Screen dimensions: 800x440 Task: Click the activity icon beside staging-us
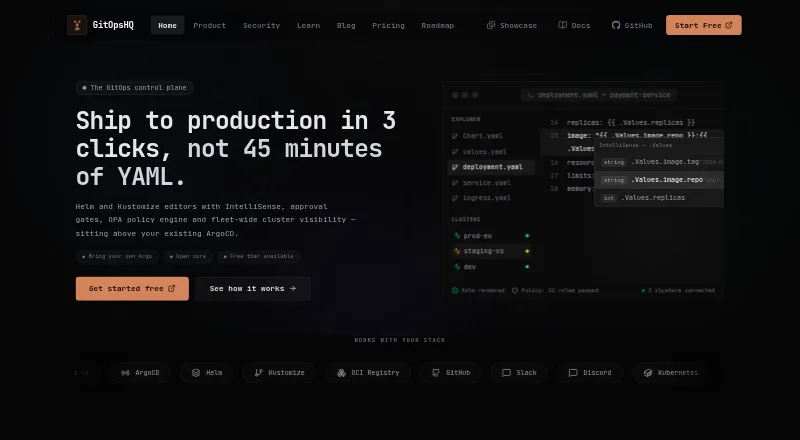(457, 251)
